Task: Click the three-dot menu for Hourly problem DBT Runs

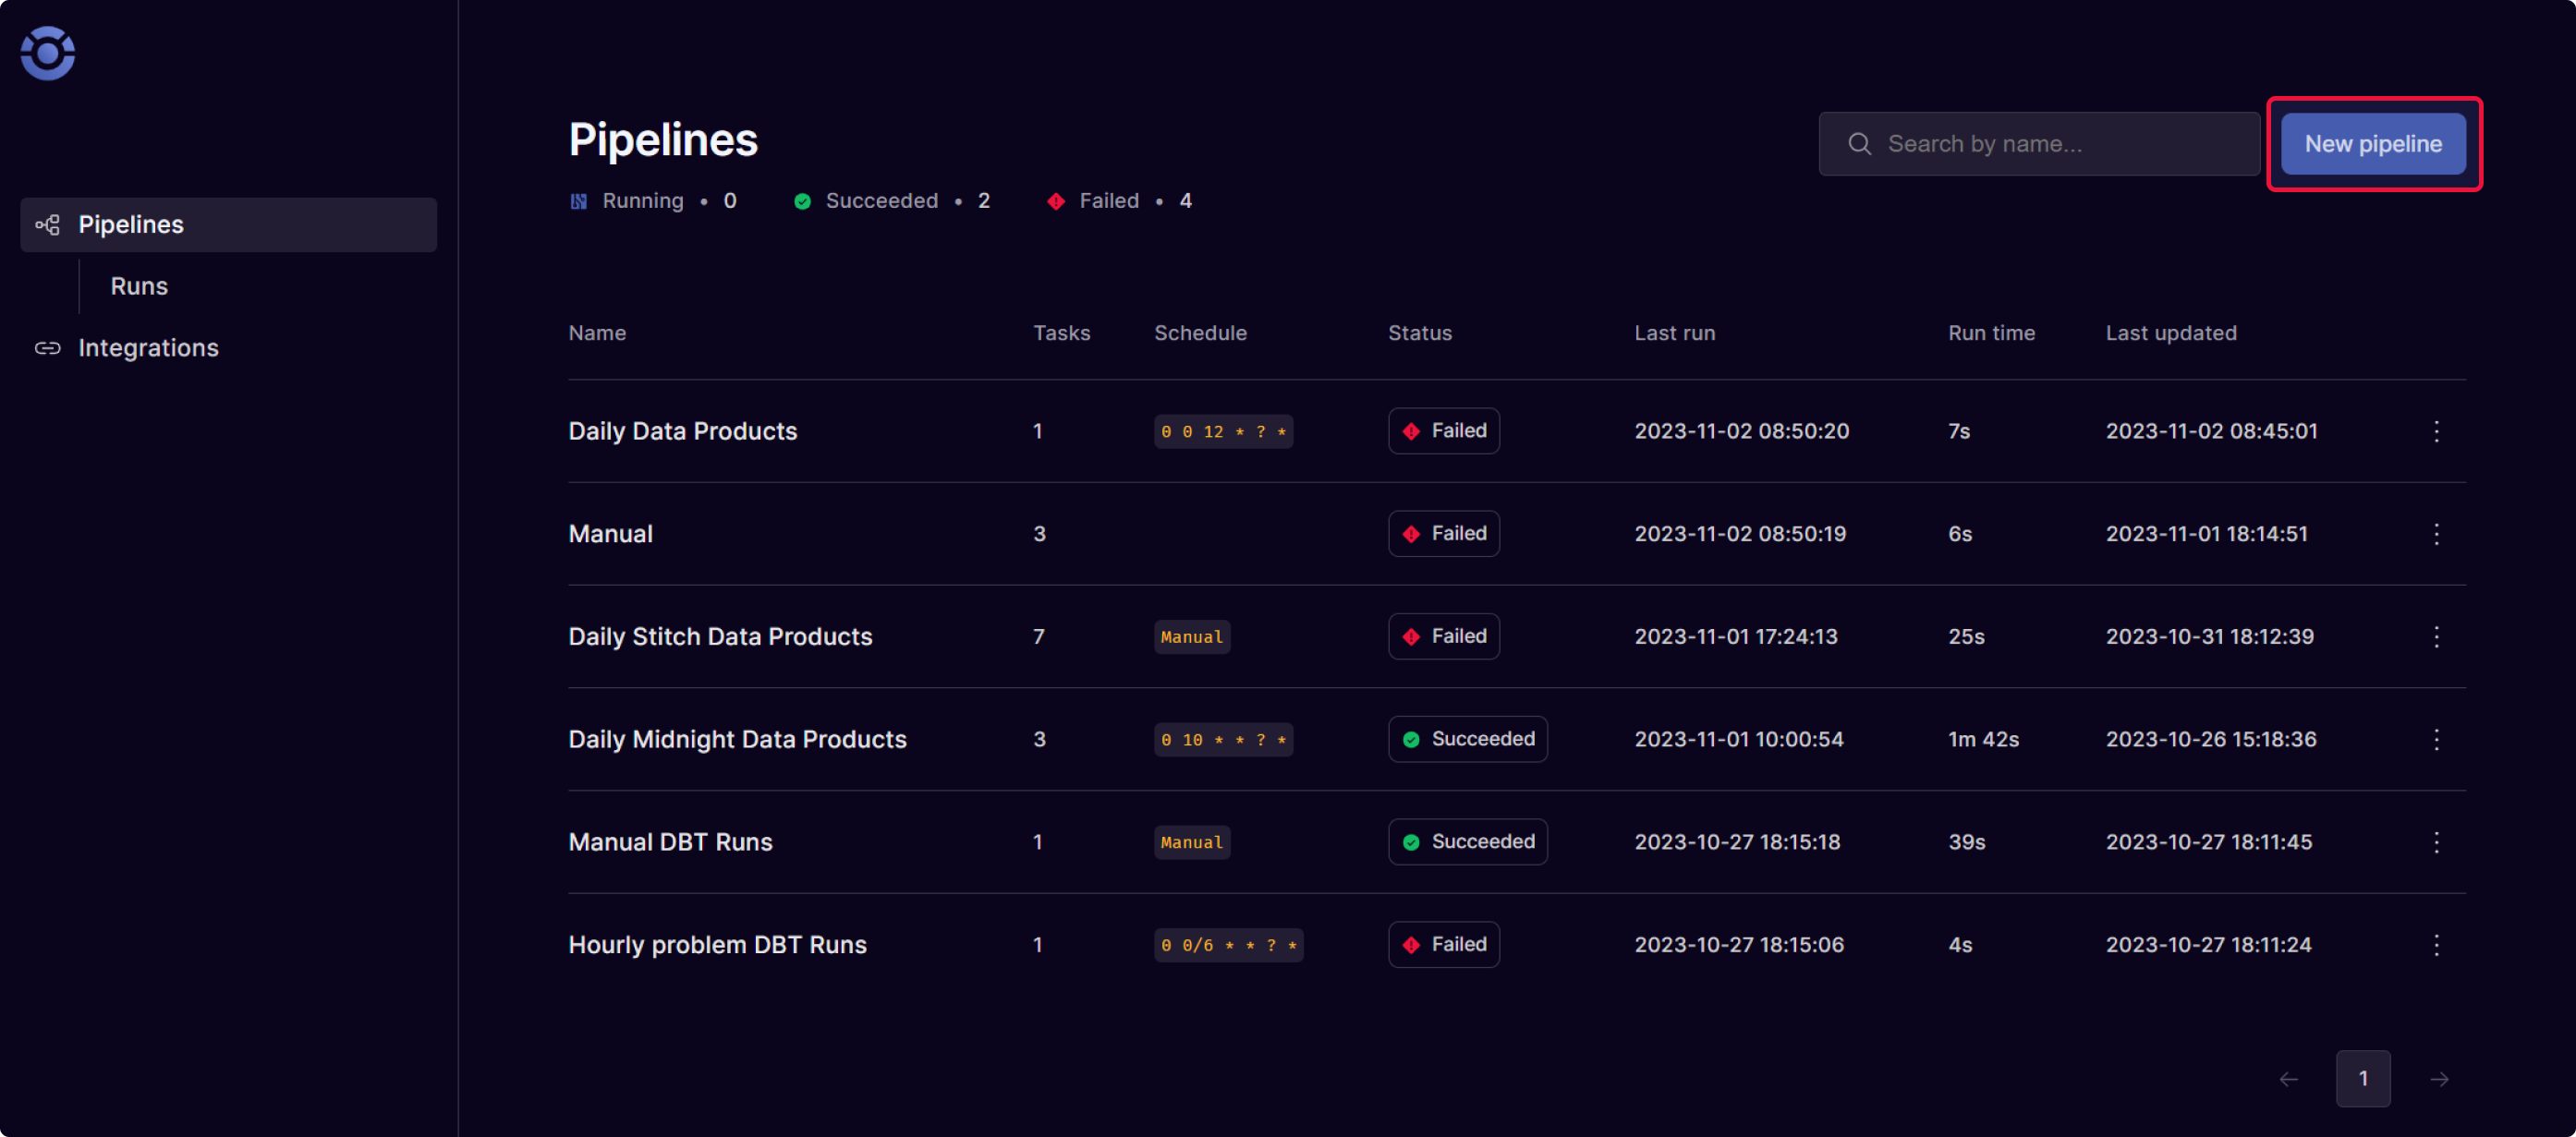Action: coord(2436,945)
